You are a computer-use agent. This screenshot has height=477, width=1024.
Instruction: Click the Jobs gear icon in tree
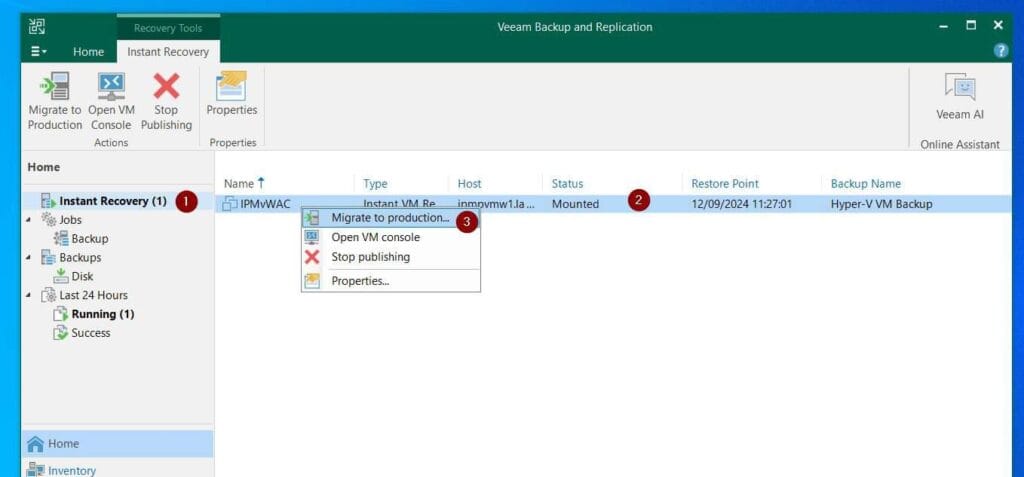point(49,220)
